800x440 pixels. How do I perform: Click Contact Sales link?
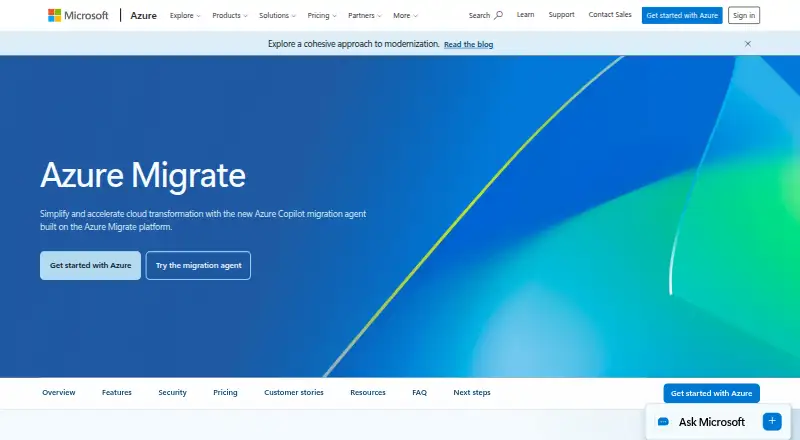[610, 15]
